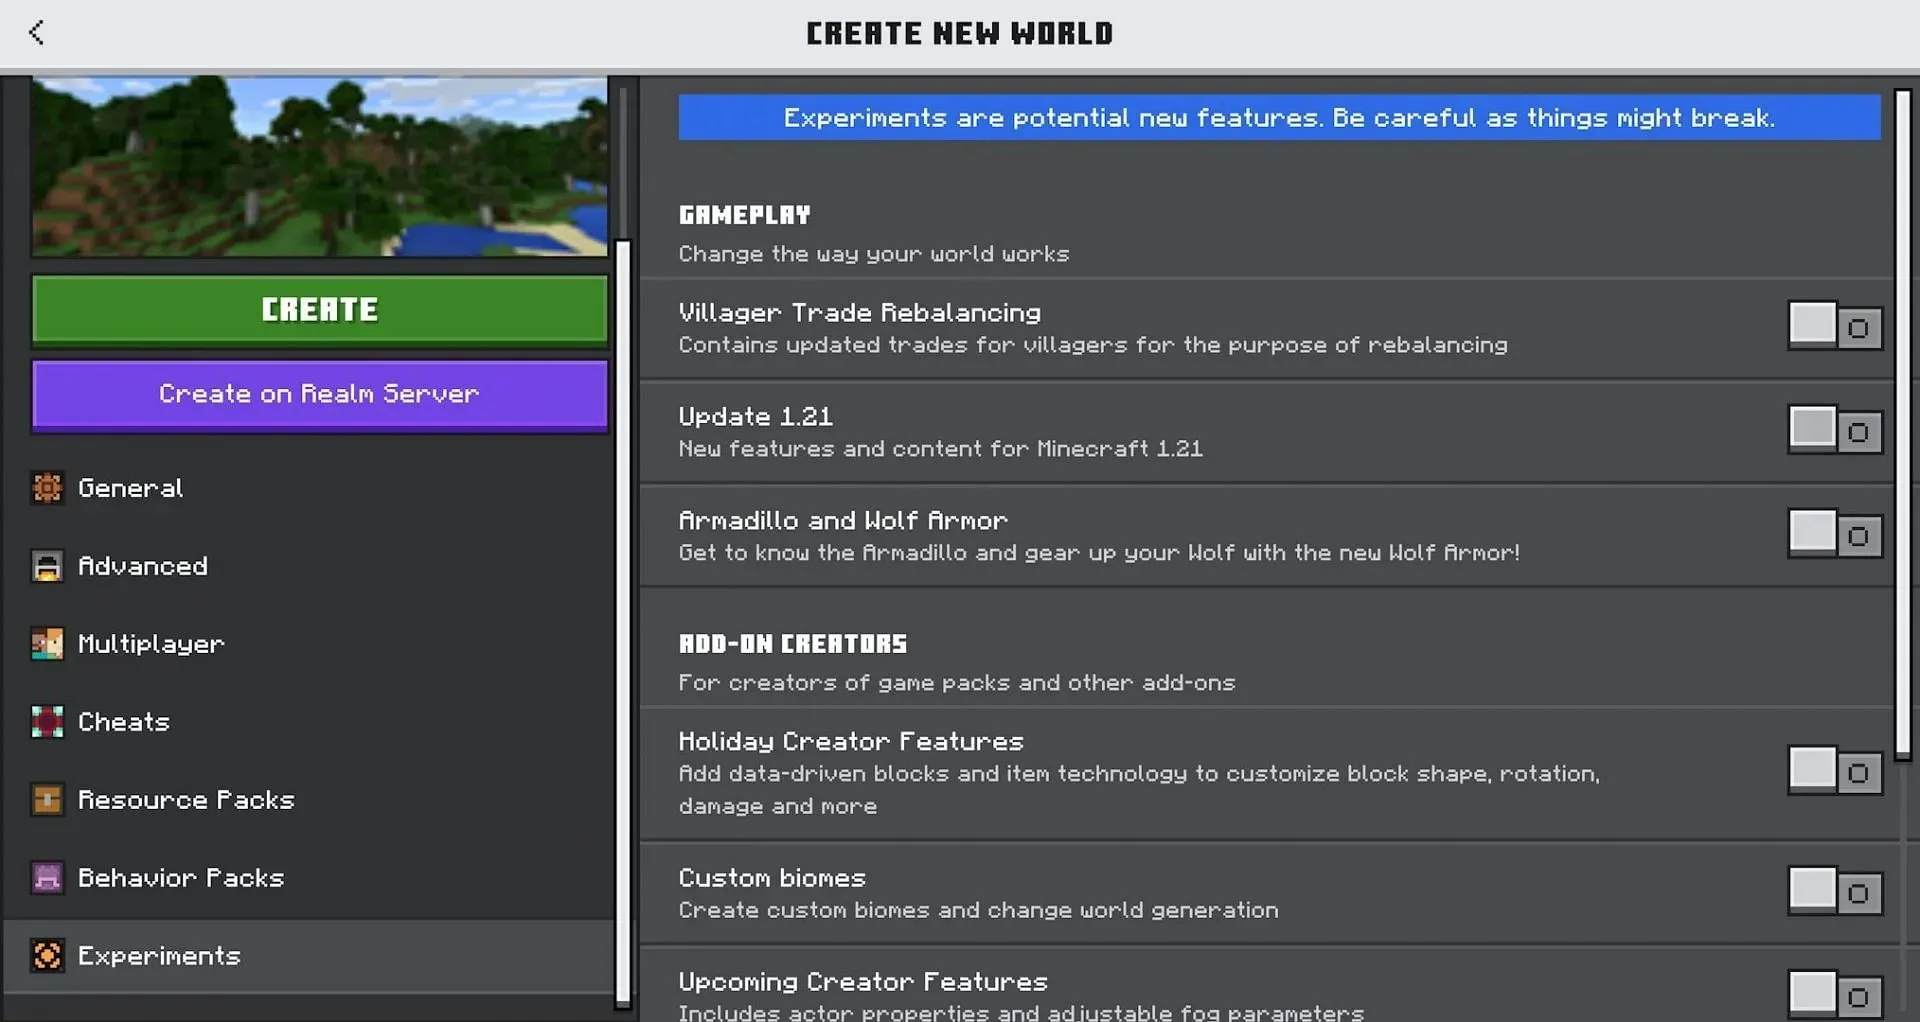
Task: Click the world preview thumbnail
Action: (320, 166)
